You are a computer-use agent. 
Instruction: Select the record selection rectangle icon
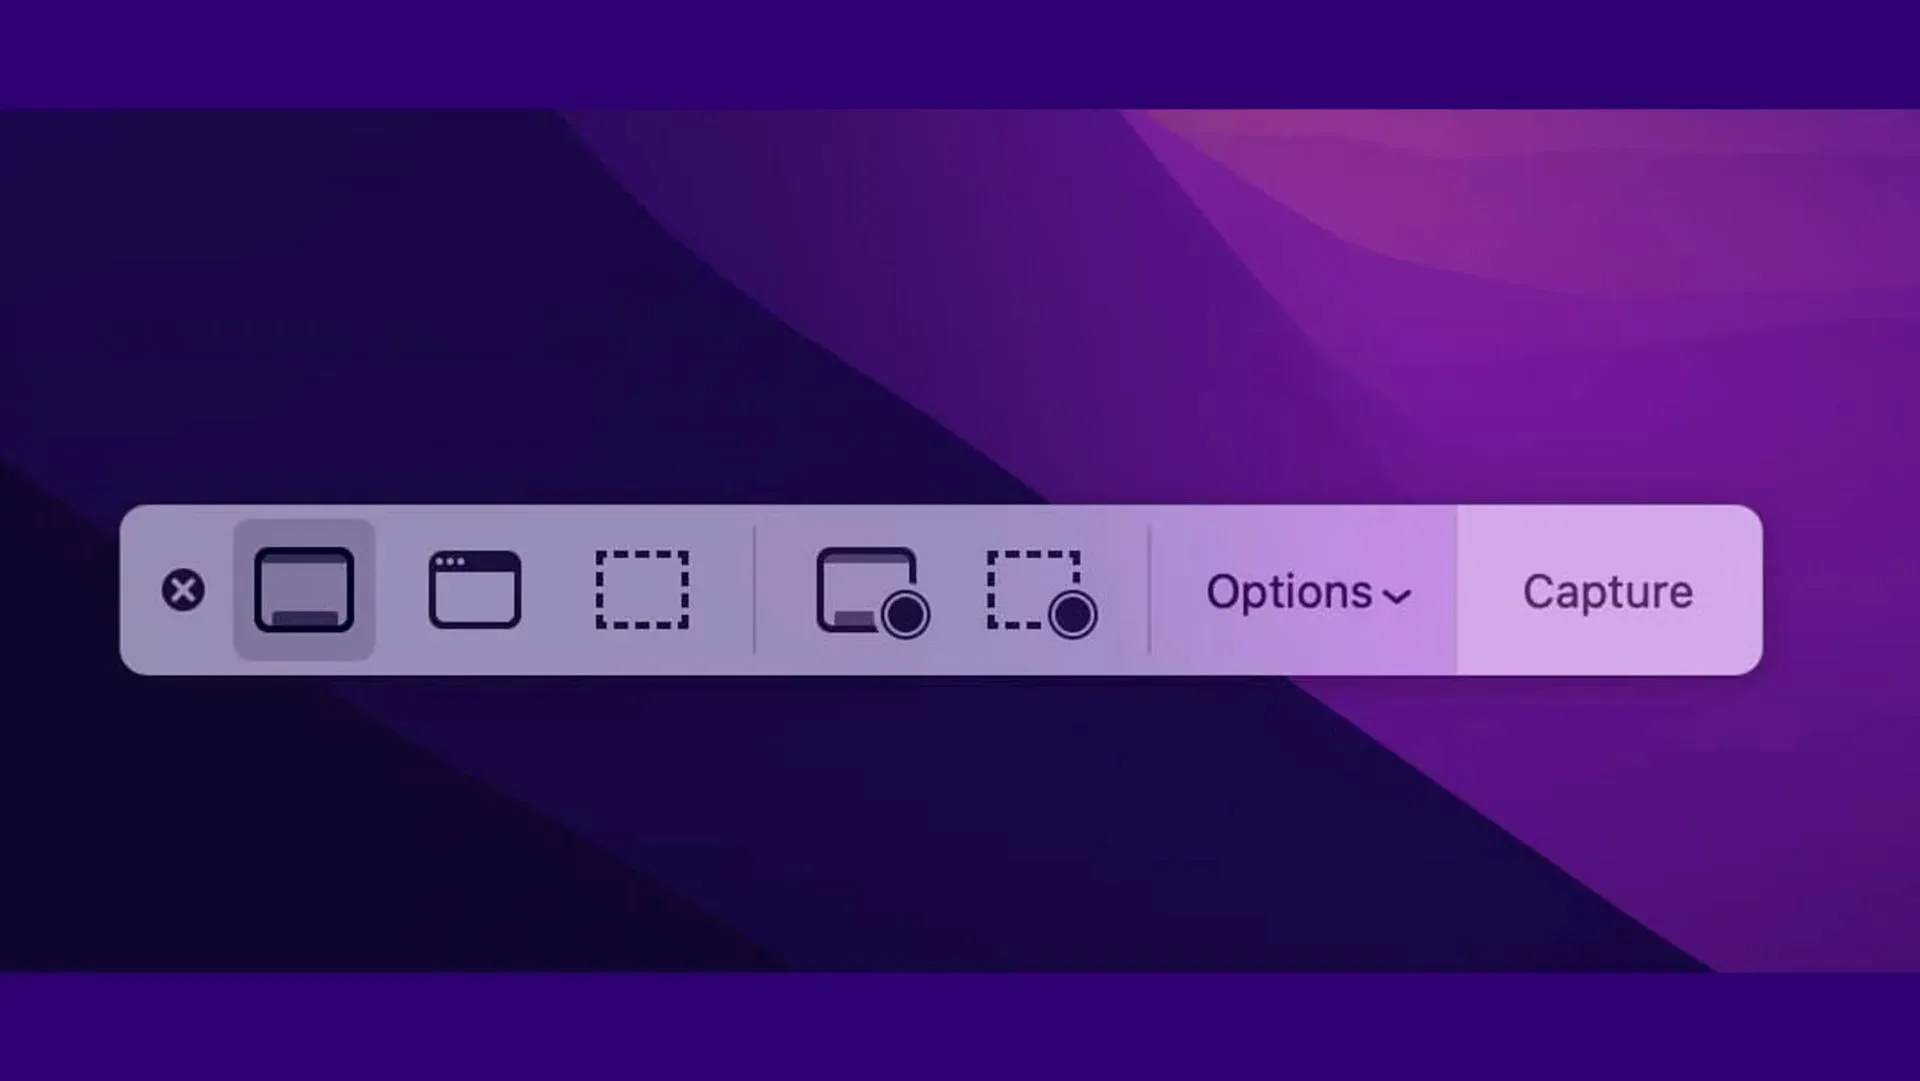(x=1040, y=589)
